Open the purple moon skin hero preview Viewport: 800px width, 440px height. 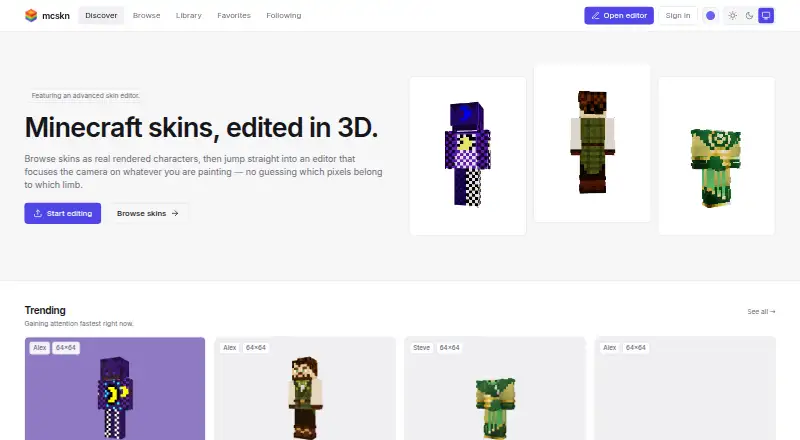[468, 156]
